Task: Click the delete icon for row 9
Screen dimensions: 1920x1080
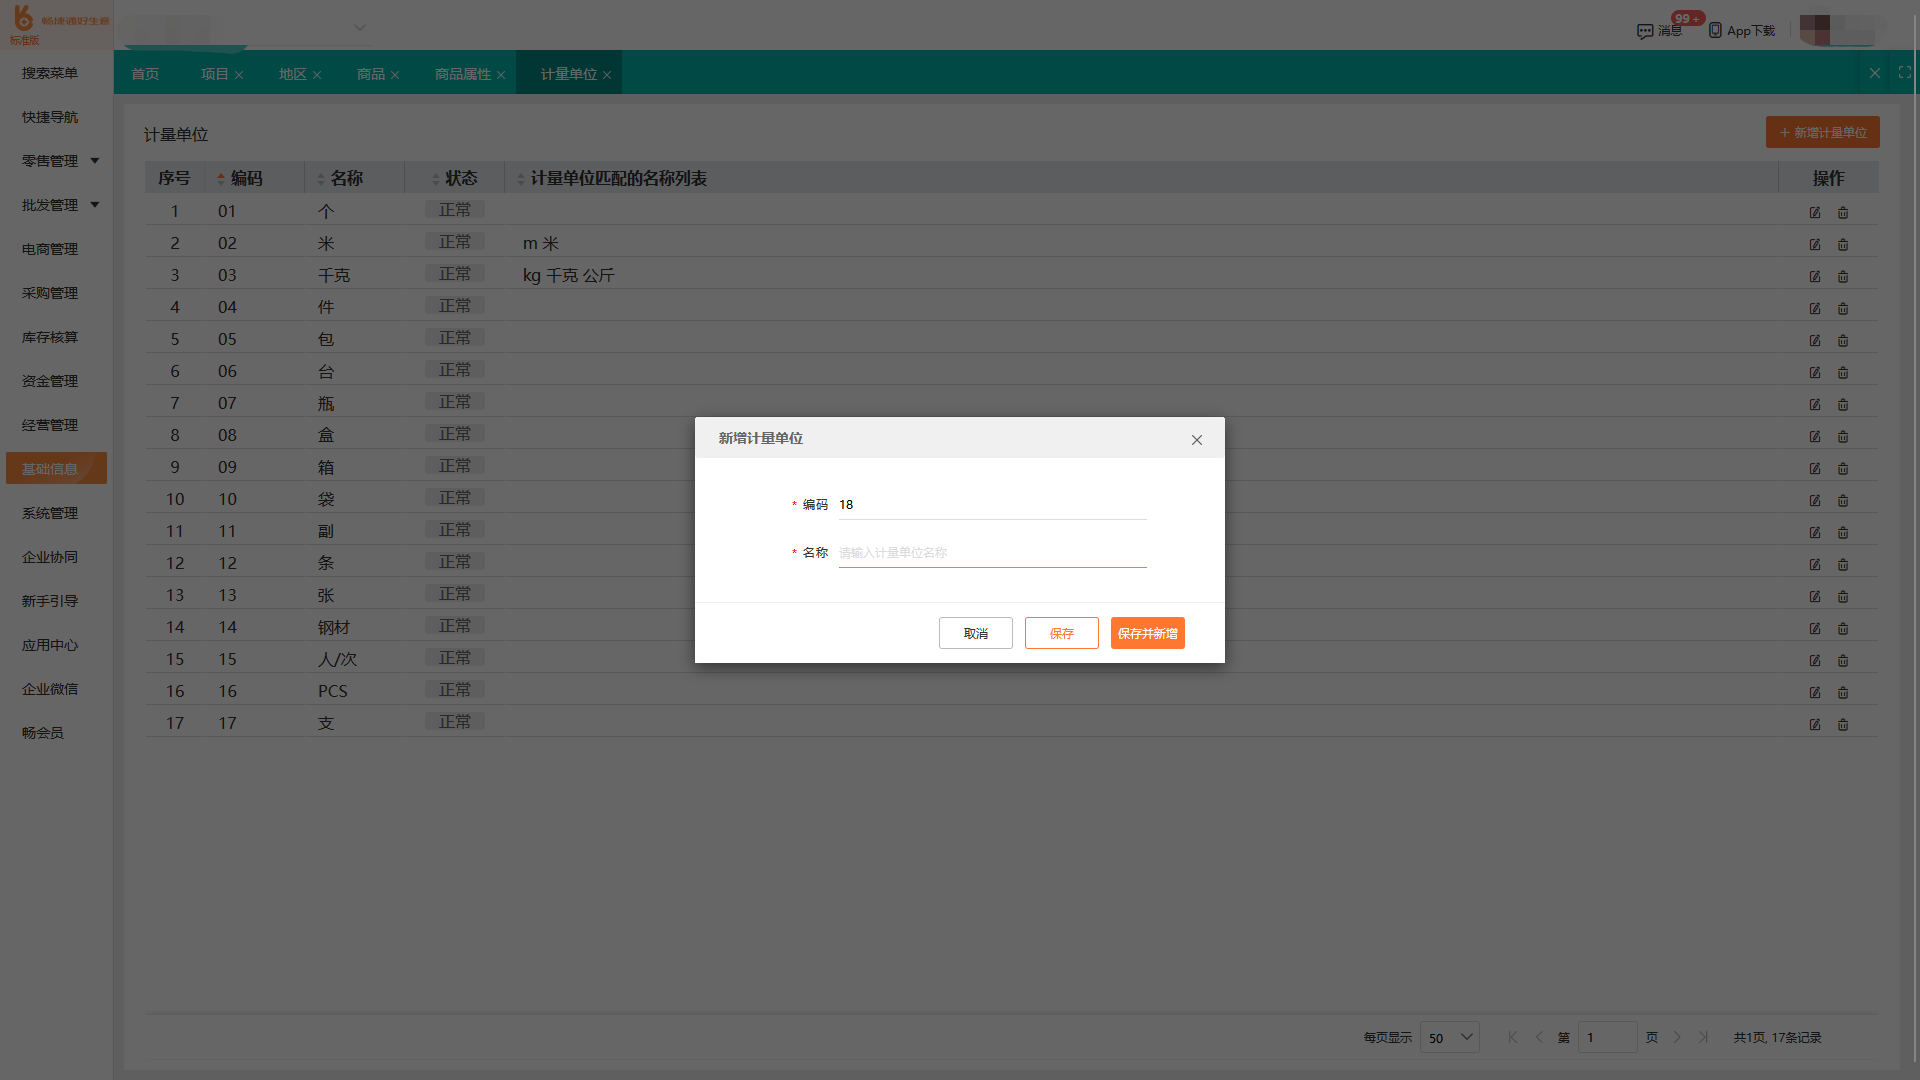Action: pyautogui.click(x=1844, y=467)
